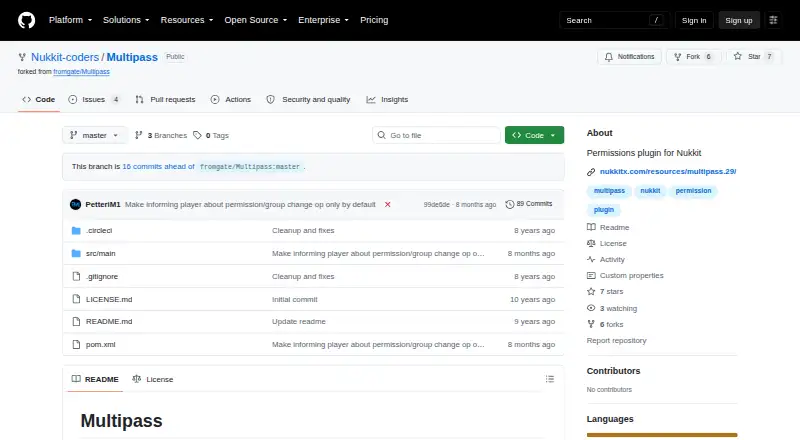Click the .circleci folder icon
Screen dimensions: 800x440
click(76, 230)
